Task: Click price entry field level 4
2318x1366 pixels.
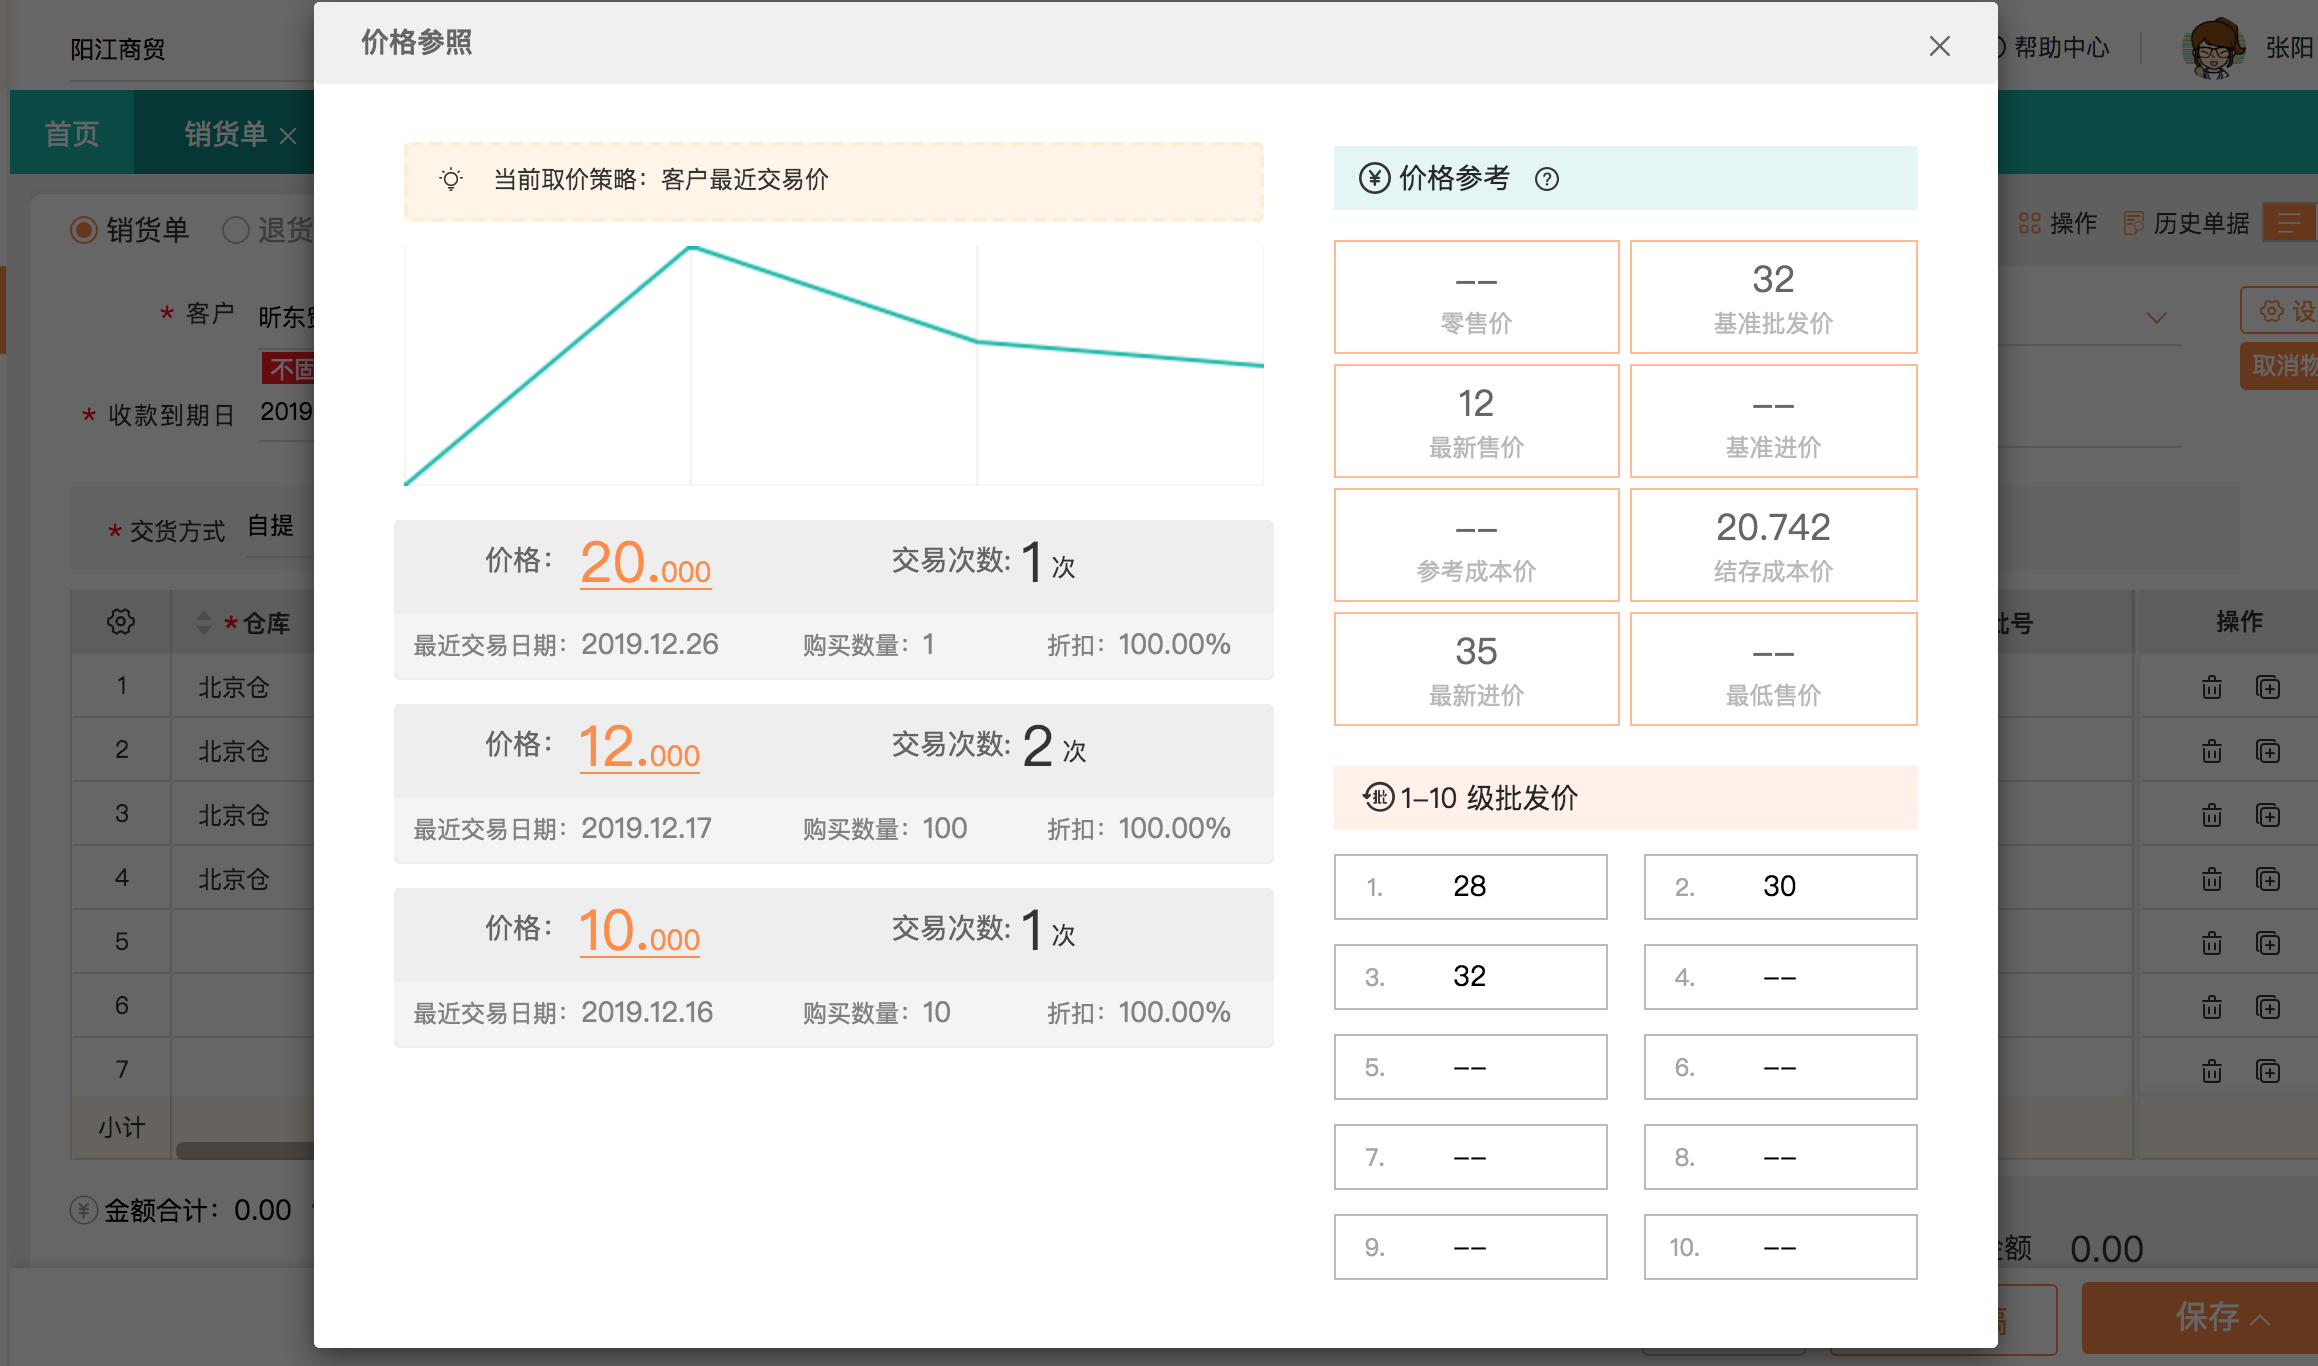Action: [x=1778, y=976]
